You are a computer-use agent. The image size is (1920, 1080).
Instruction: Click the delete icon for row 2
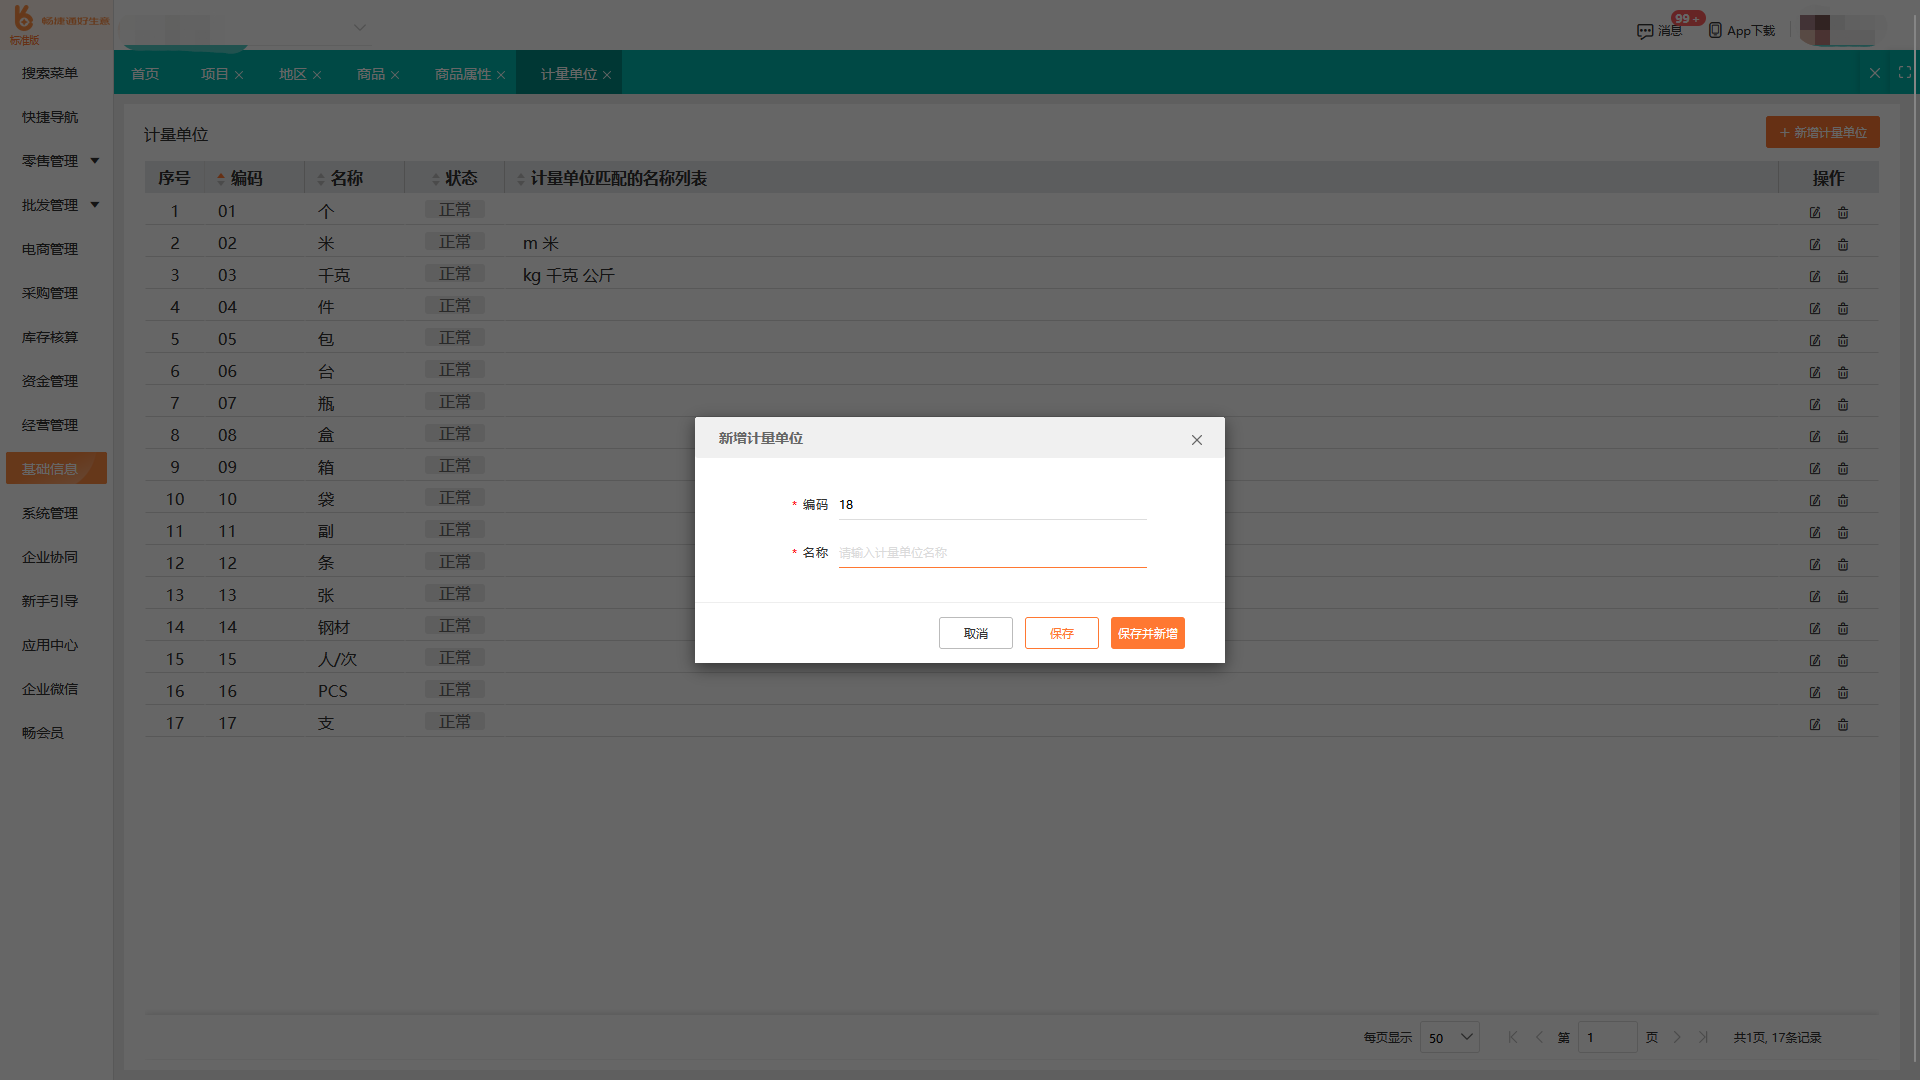click(1844, 244)
